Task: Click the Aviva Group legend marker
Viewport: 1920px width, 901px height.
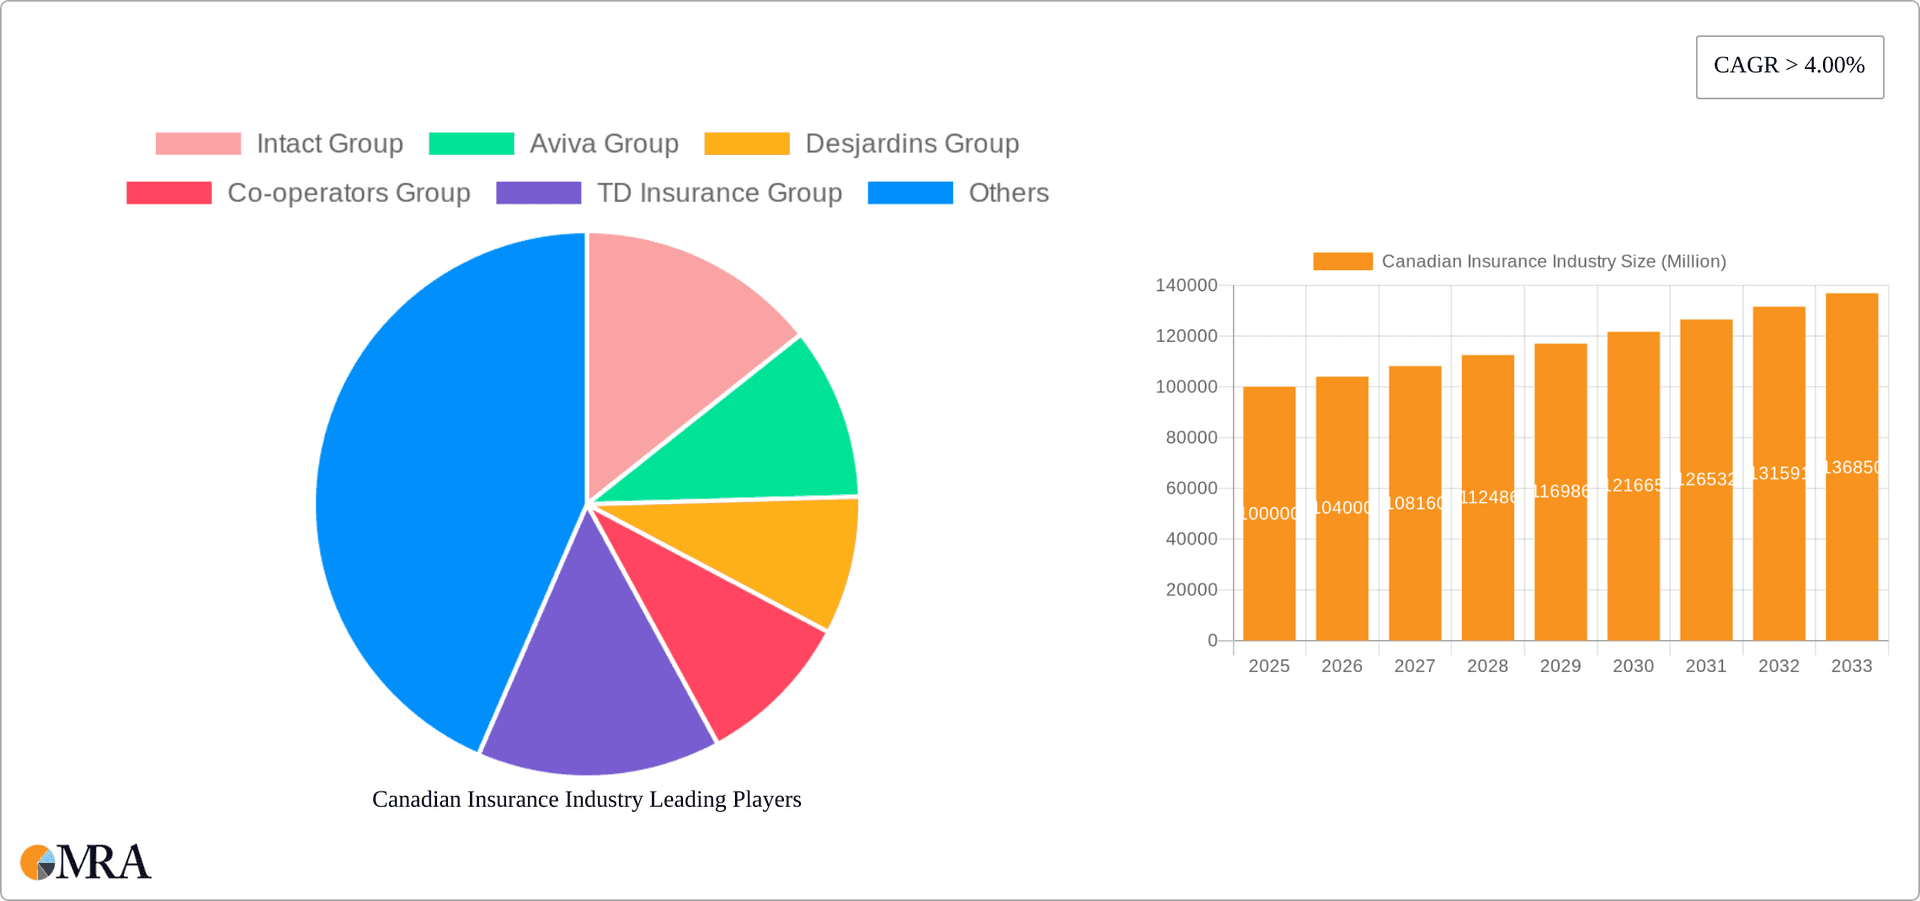Action: click(x=471, y=143)
